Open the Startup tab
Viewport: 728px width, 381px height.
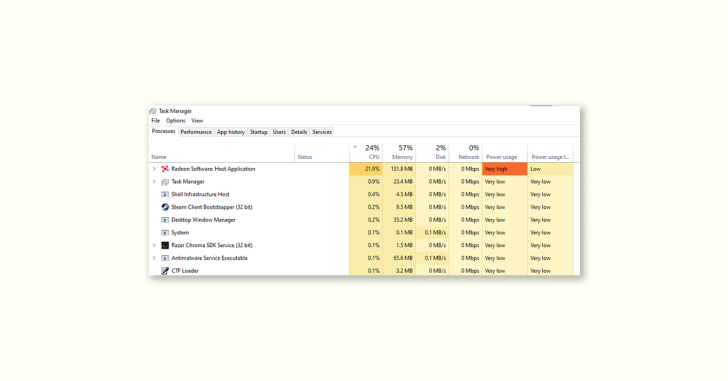(259, 132)
